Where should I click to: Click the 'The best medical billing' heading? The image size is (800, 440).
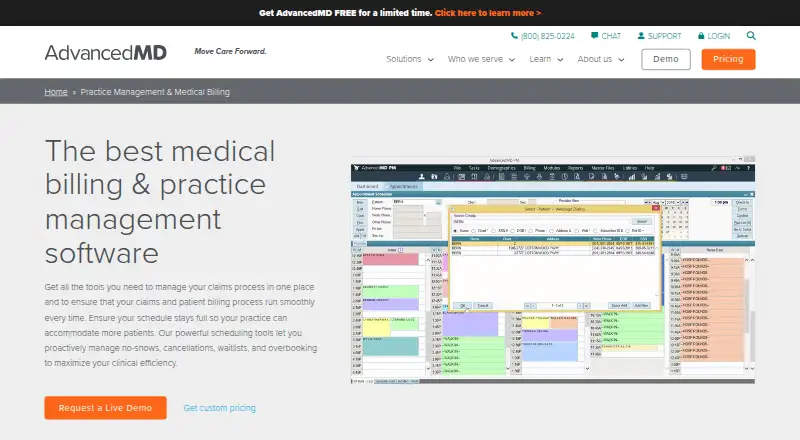tap(160, 202)
